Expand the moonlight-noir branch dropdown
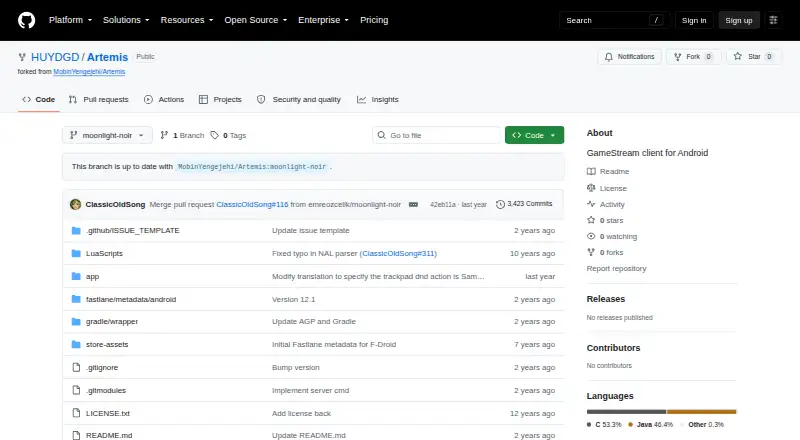800x440 pixels. pos(107,135)
